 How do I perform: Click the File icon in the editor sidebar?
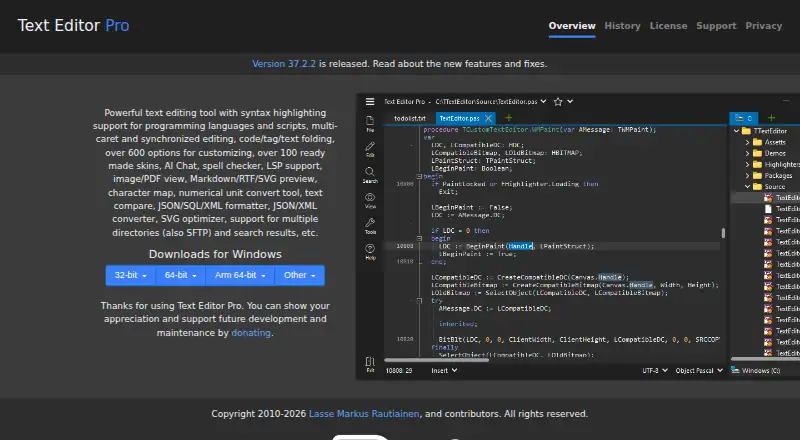370,120
